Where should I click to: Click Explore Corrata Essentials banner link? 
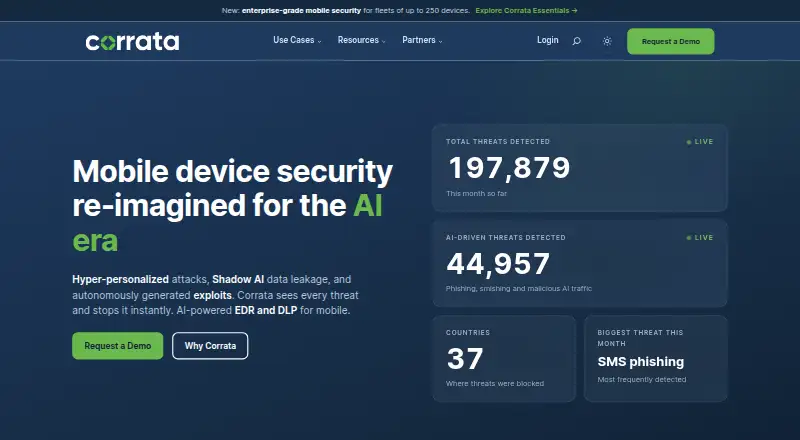(527, 10)
